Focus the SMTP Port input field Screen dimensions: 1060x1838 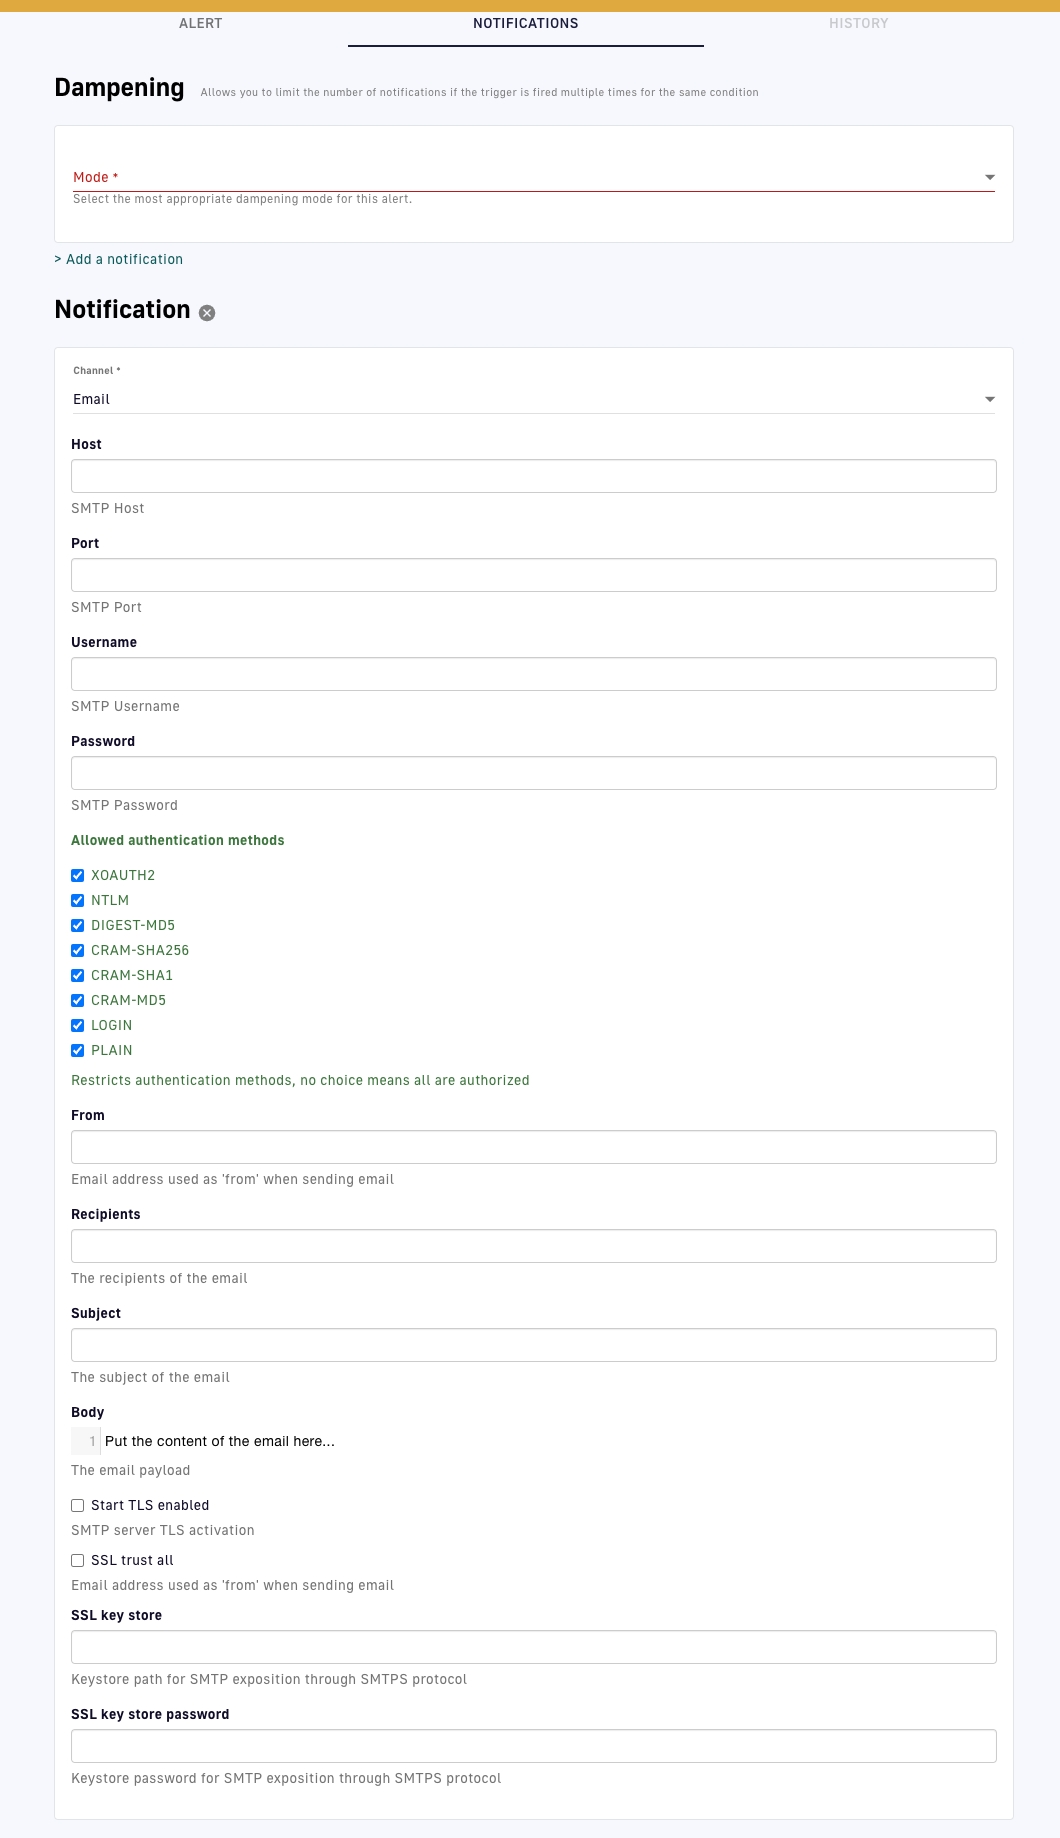tap(533, 575)
